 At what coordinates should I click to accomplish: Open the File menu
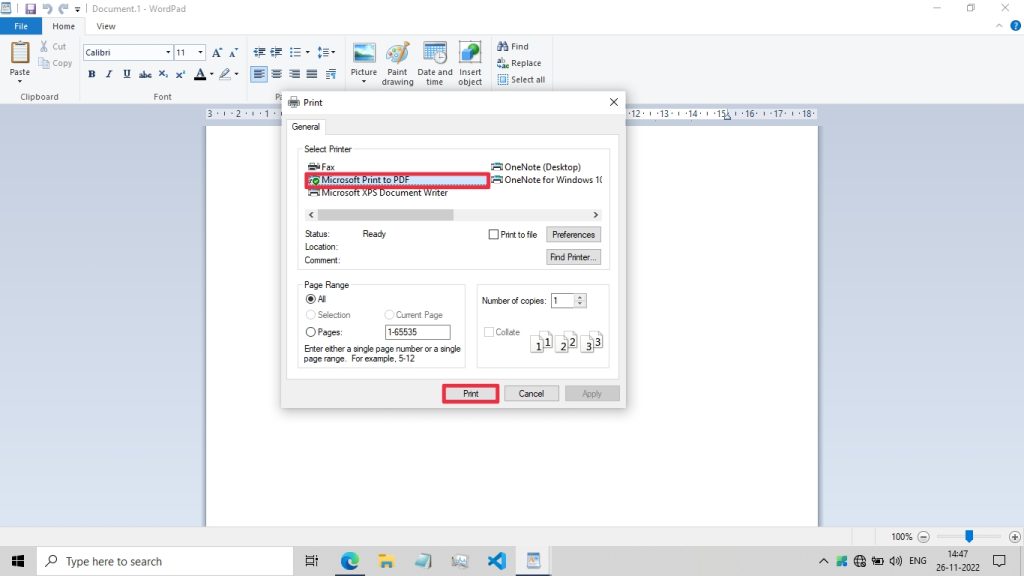[x=21, y=26]
